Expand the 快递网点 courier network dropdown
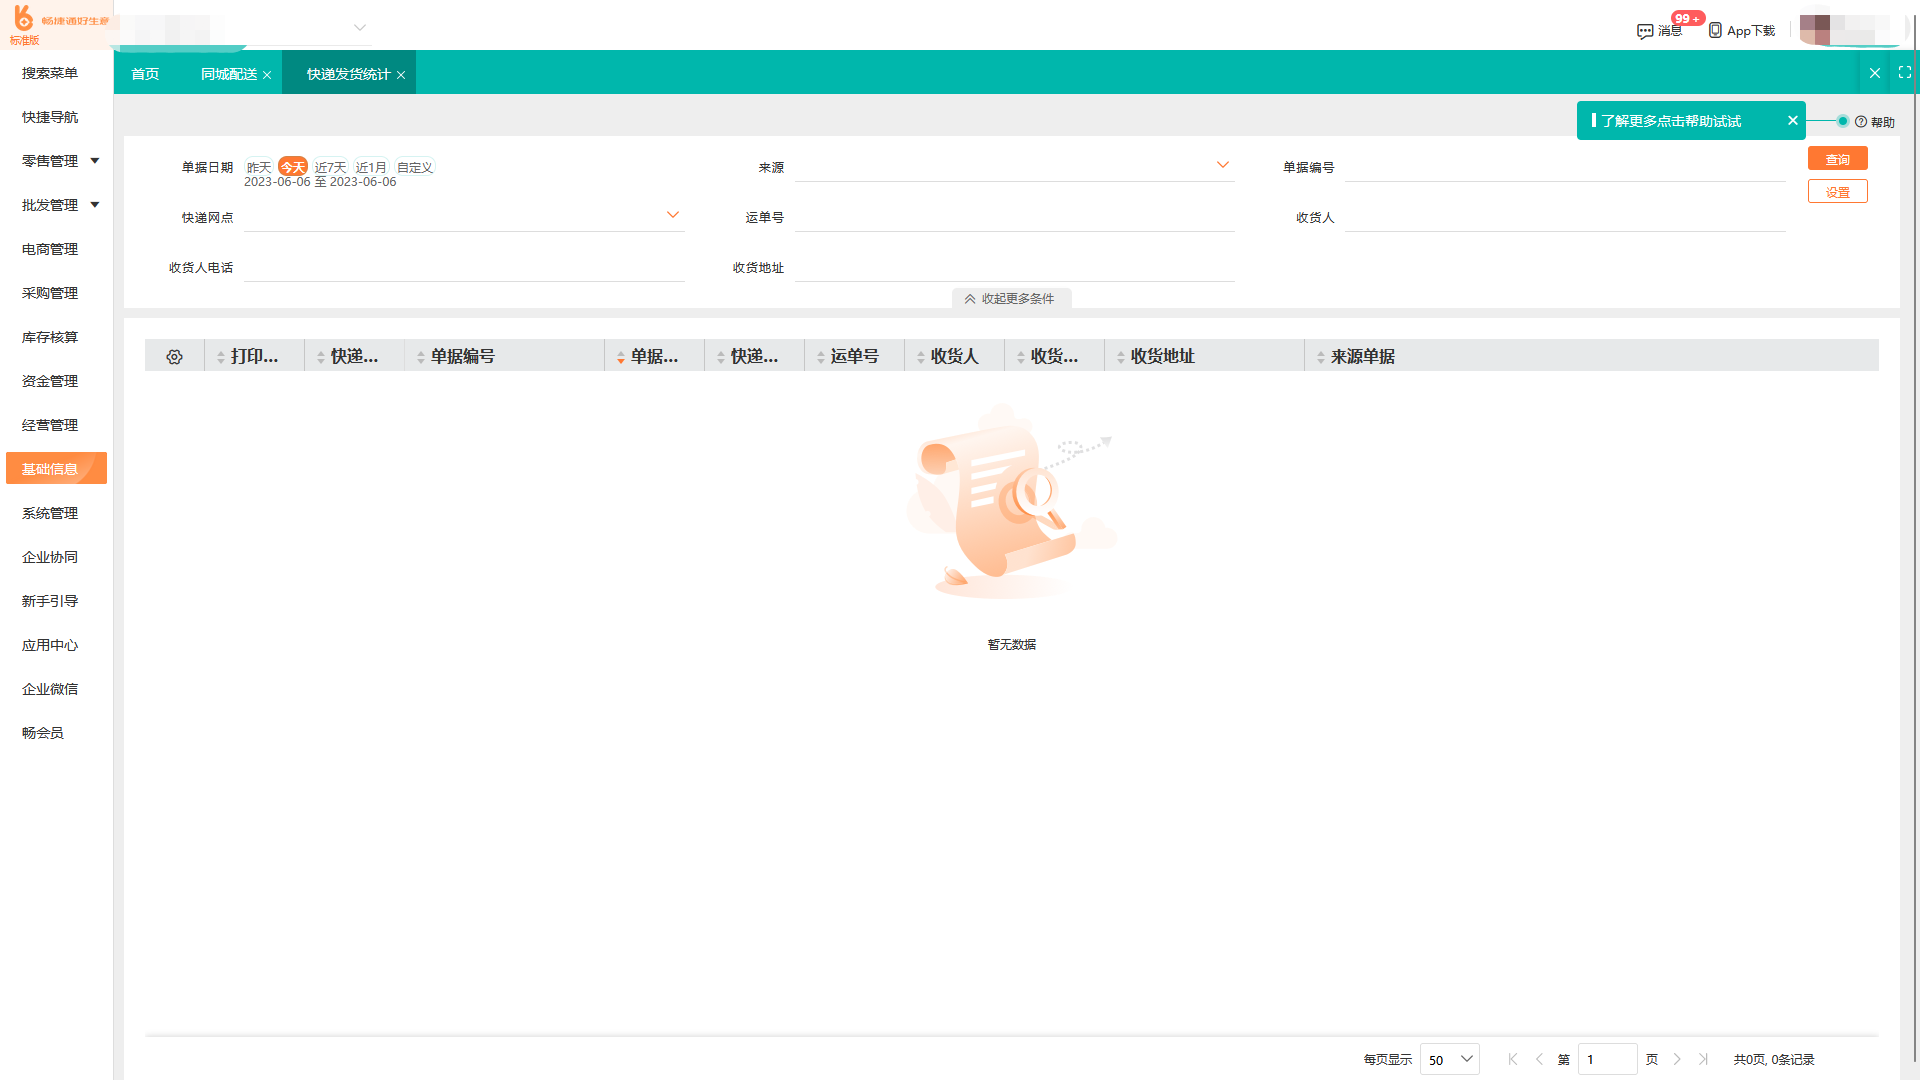 671,216
